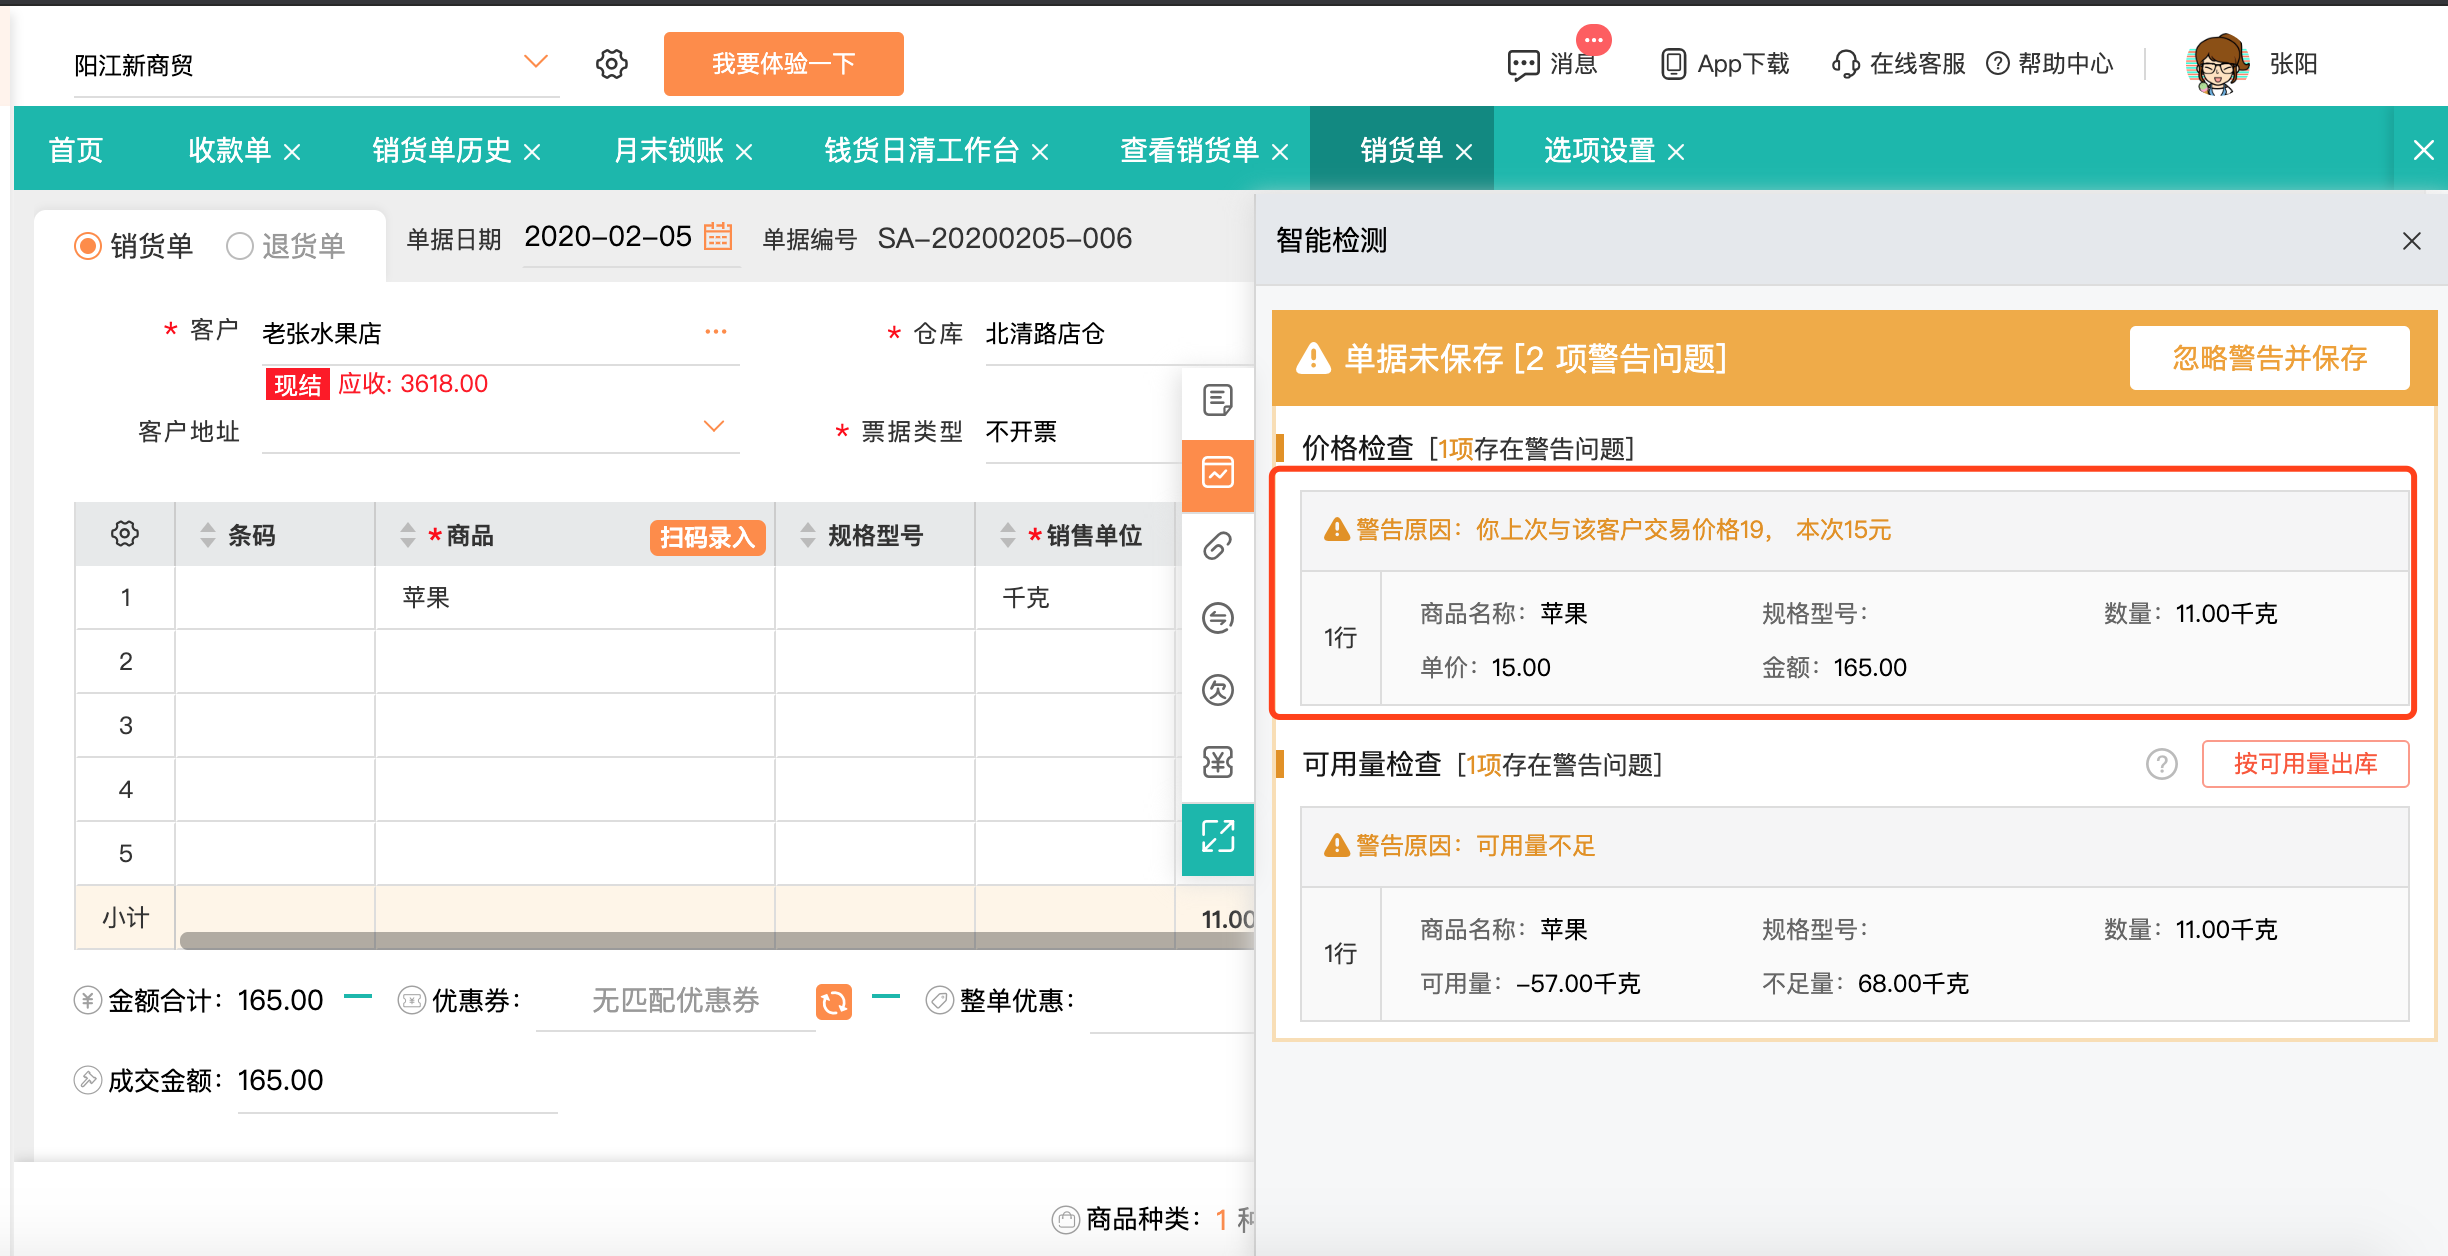Click the scan barcode entry icon
Screen dimensions: 2448x1256
click(704, 535)
